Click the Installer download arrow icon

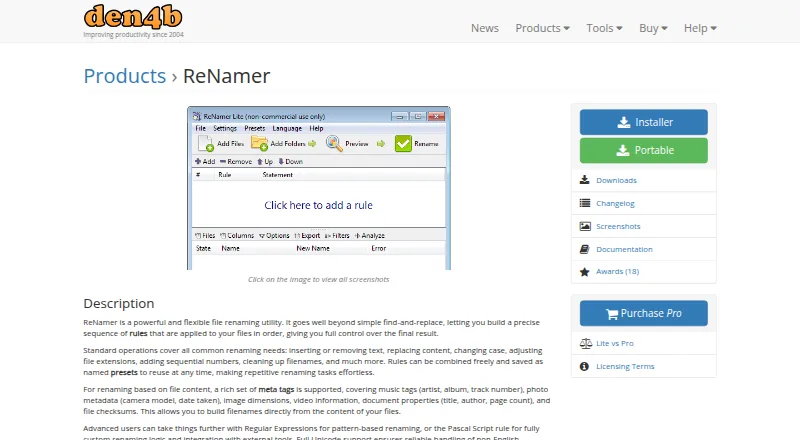tap(623, 122)
